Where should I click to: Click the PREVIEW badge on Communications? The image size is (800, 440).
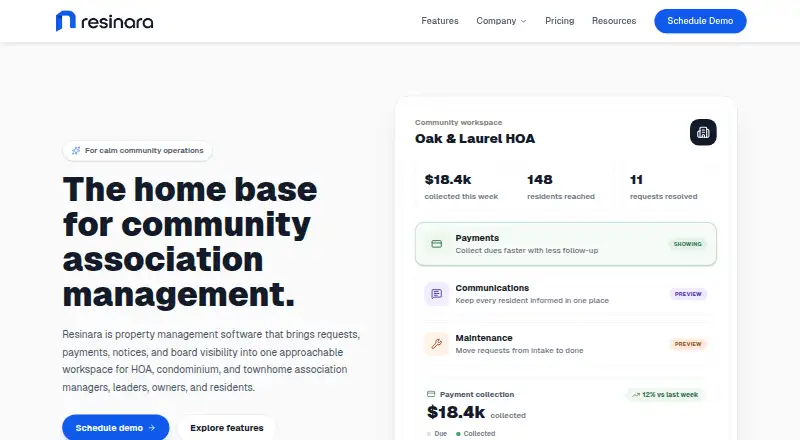(688, 294)
